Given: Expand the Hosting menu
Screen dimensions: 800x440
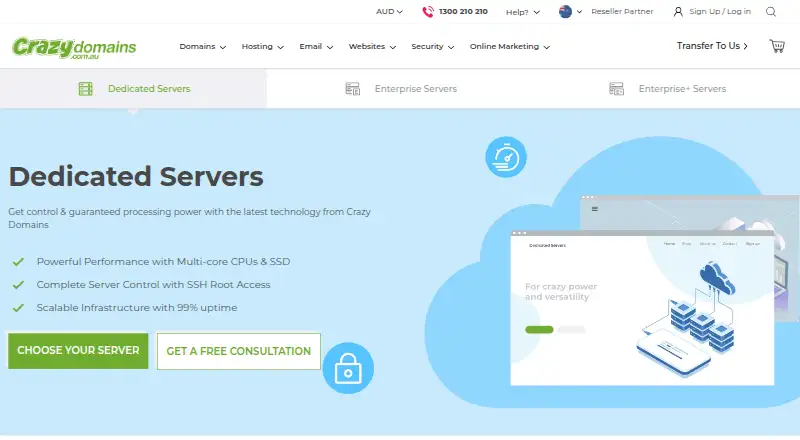Looking at the screenshot, I should click(262, 46).
